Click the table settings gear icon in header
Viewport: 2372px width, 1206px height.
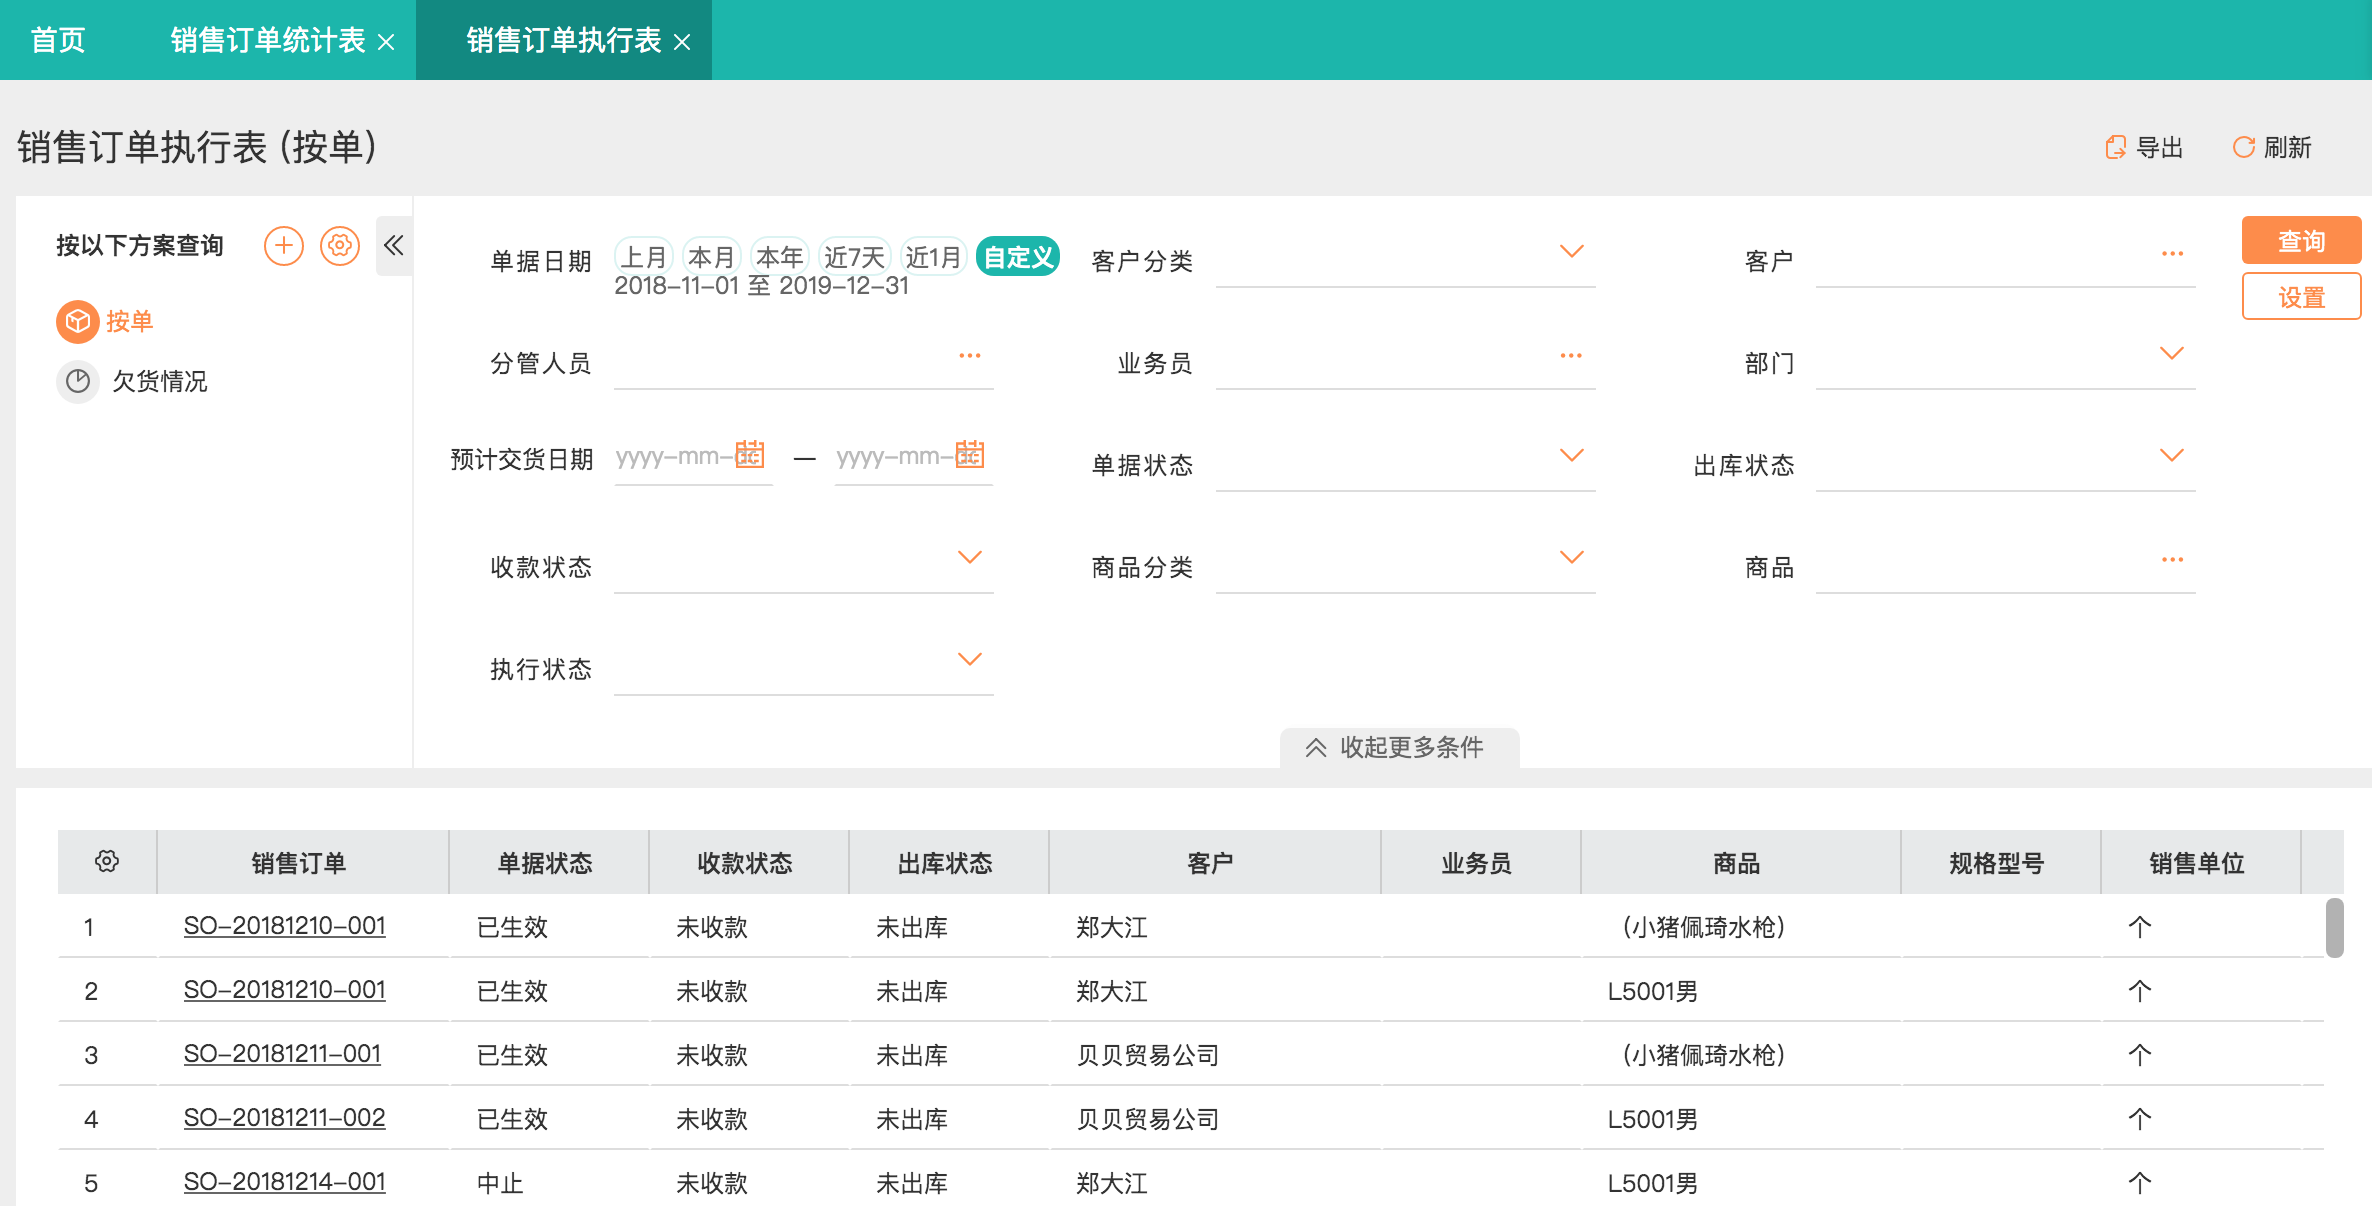point(106,861)
